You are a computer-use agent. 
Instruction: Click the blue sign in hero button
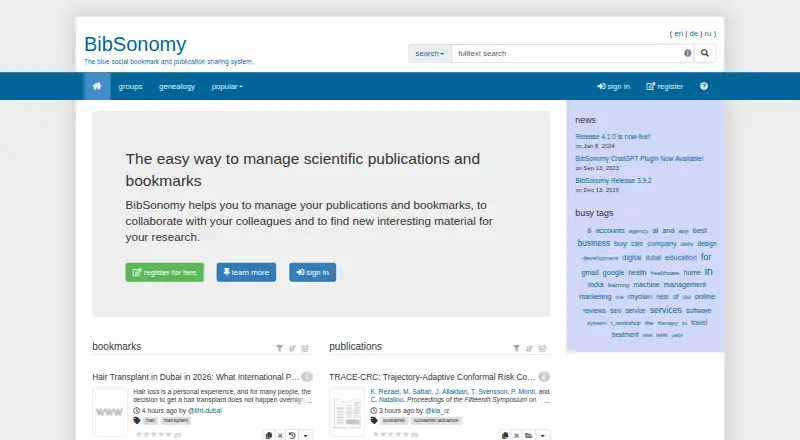tap(312, 272)
